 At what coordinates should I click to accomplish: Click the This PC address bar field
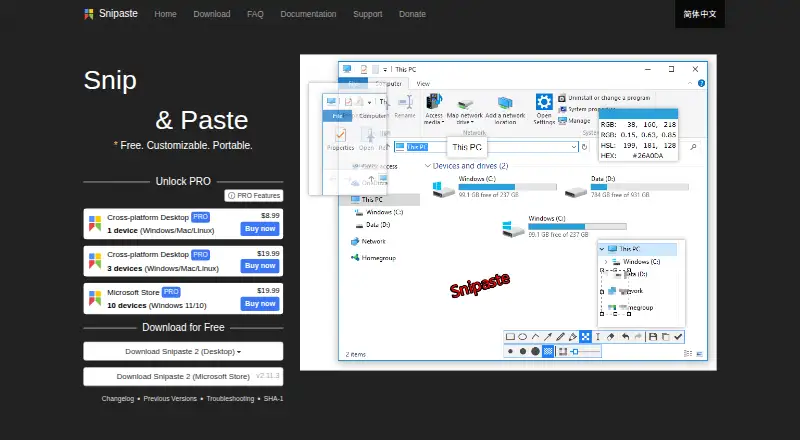[x=486, y=147]
